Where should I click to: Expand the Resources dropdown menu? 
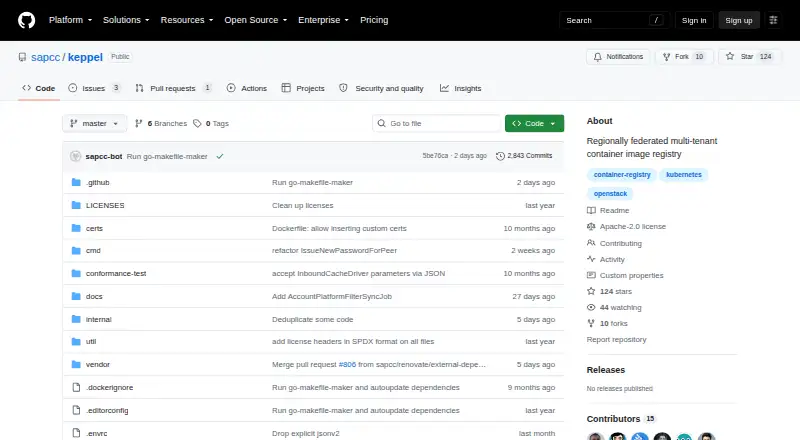[x=187, y=20]
